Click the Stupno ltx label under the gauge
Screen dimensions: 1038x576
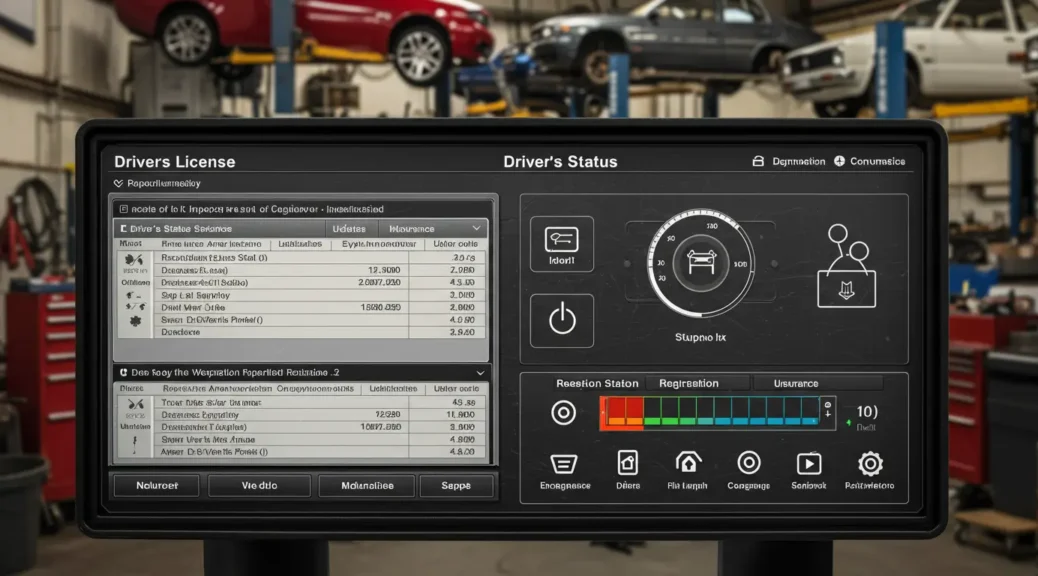pyautogui.click(x=700, y=338)
